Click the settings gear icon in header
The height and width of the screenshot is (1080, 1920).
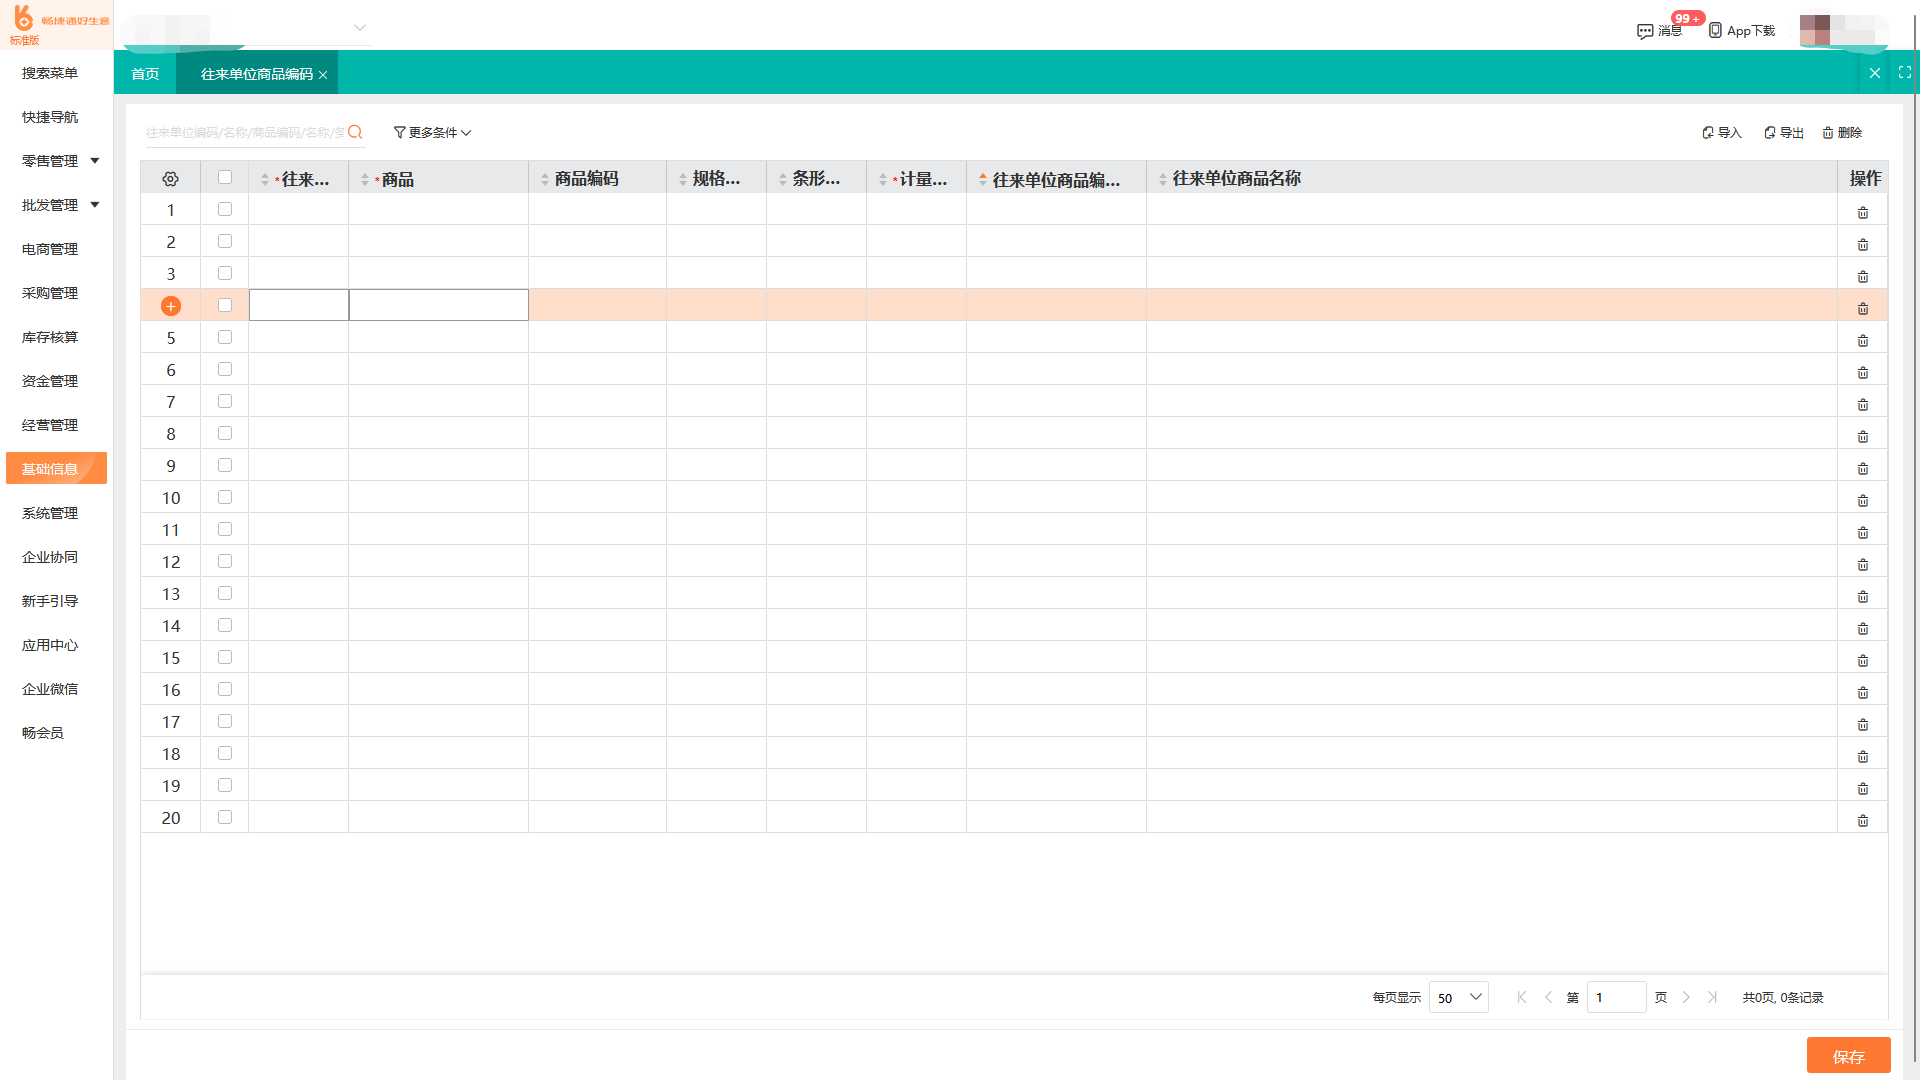(x=170, y=178)
